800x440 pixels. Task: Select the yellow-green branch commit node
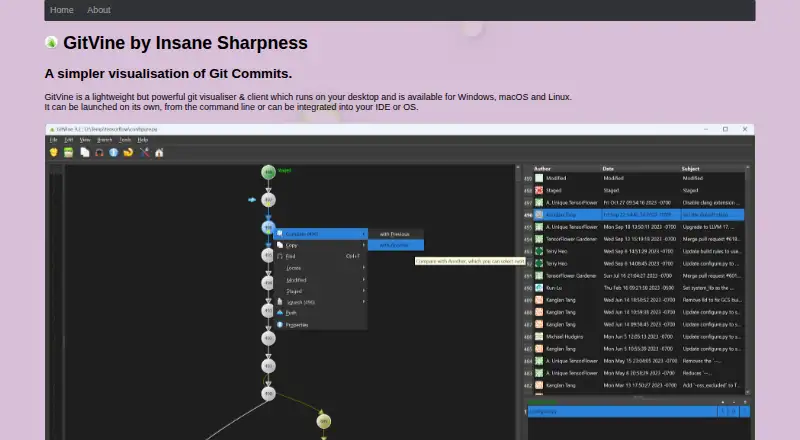tap(323, 421)
